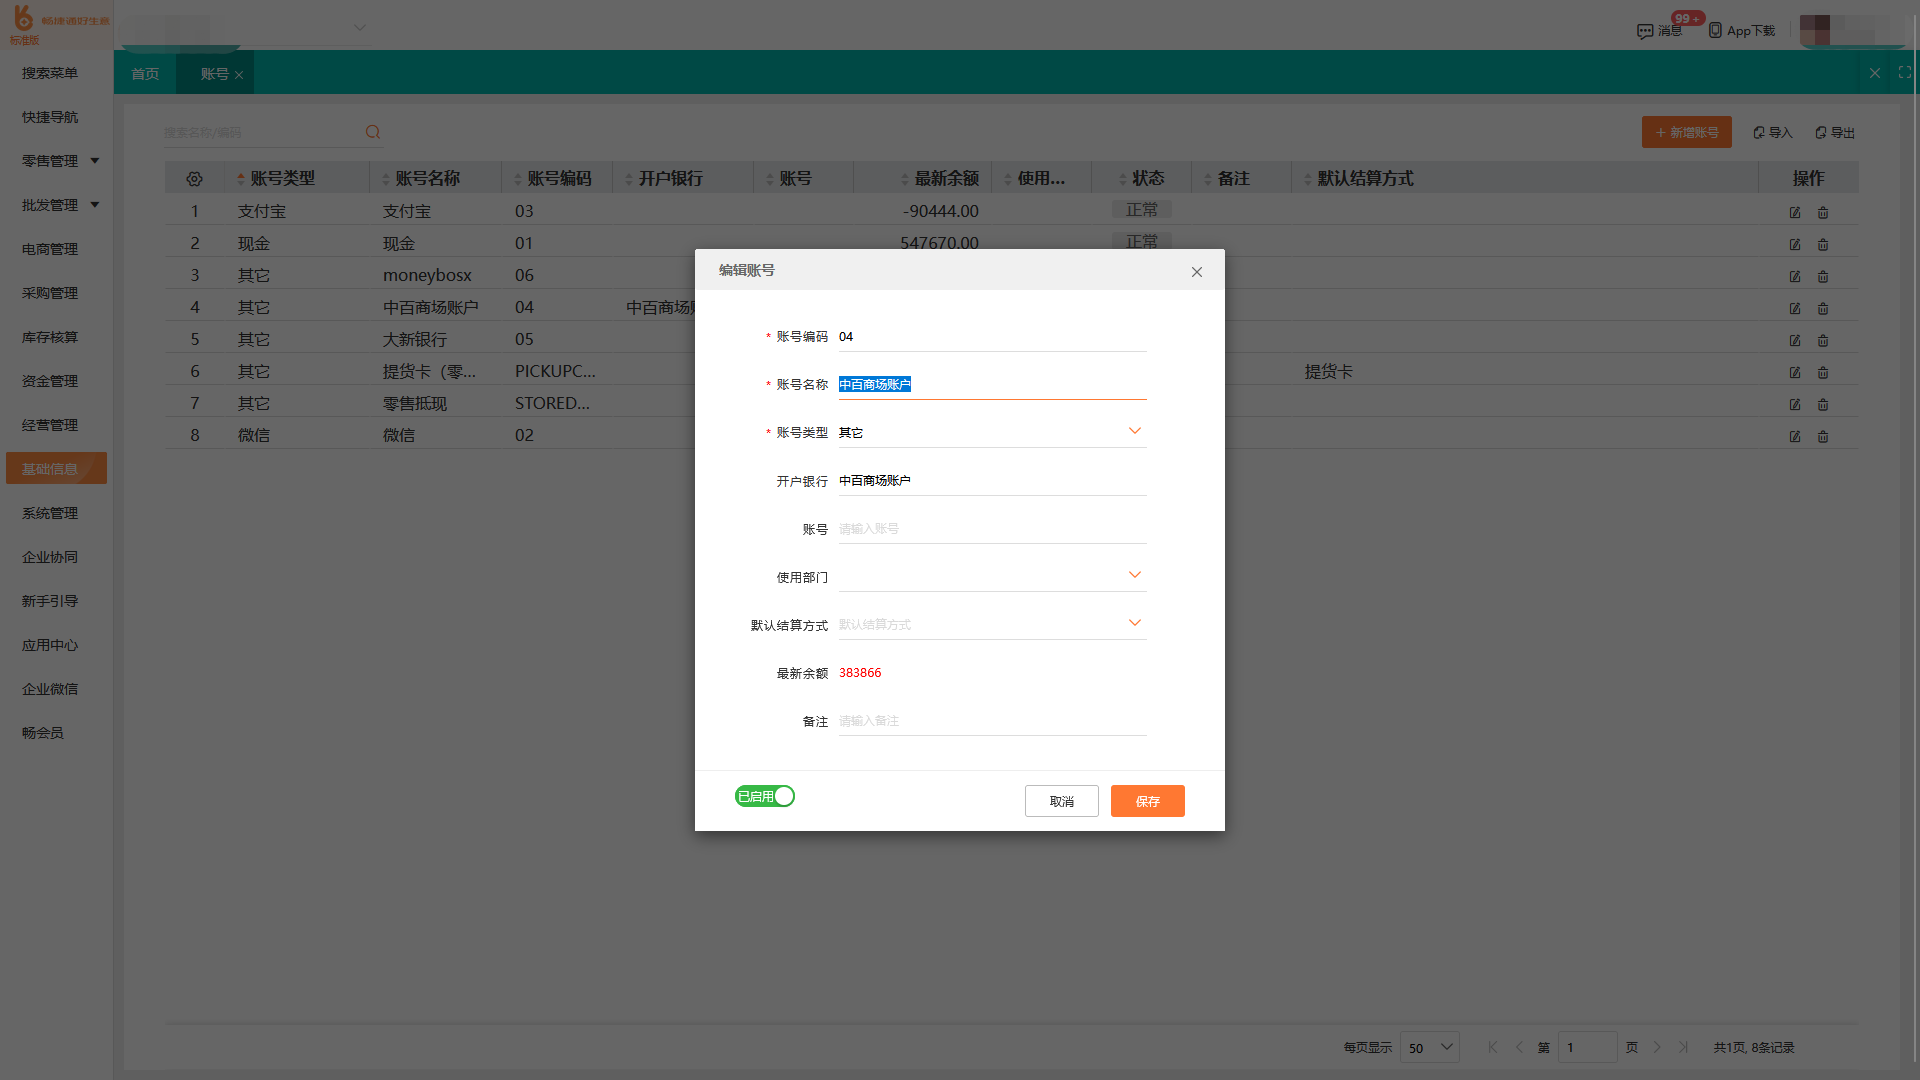Click the 保存 save button
This screenshot has height=1080, width=1920.
point(1146,800)
